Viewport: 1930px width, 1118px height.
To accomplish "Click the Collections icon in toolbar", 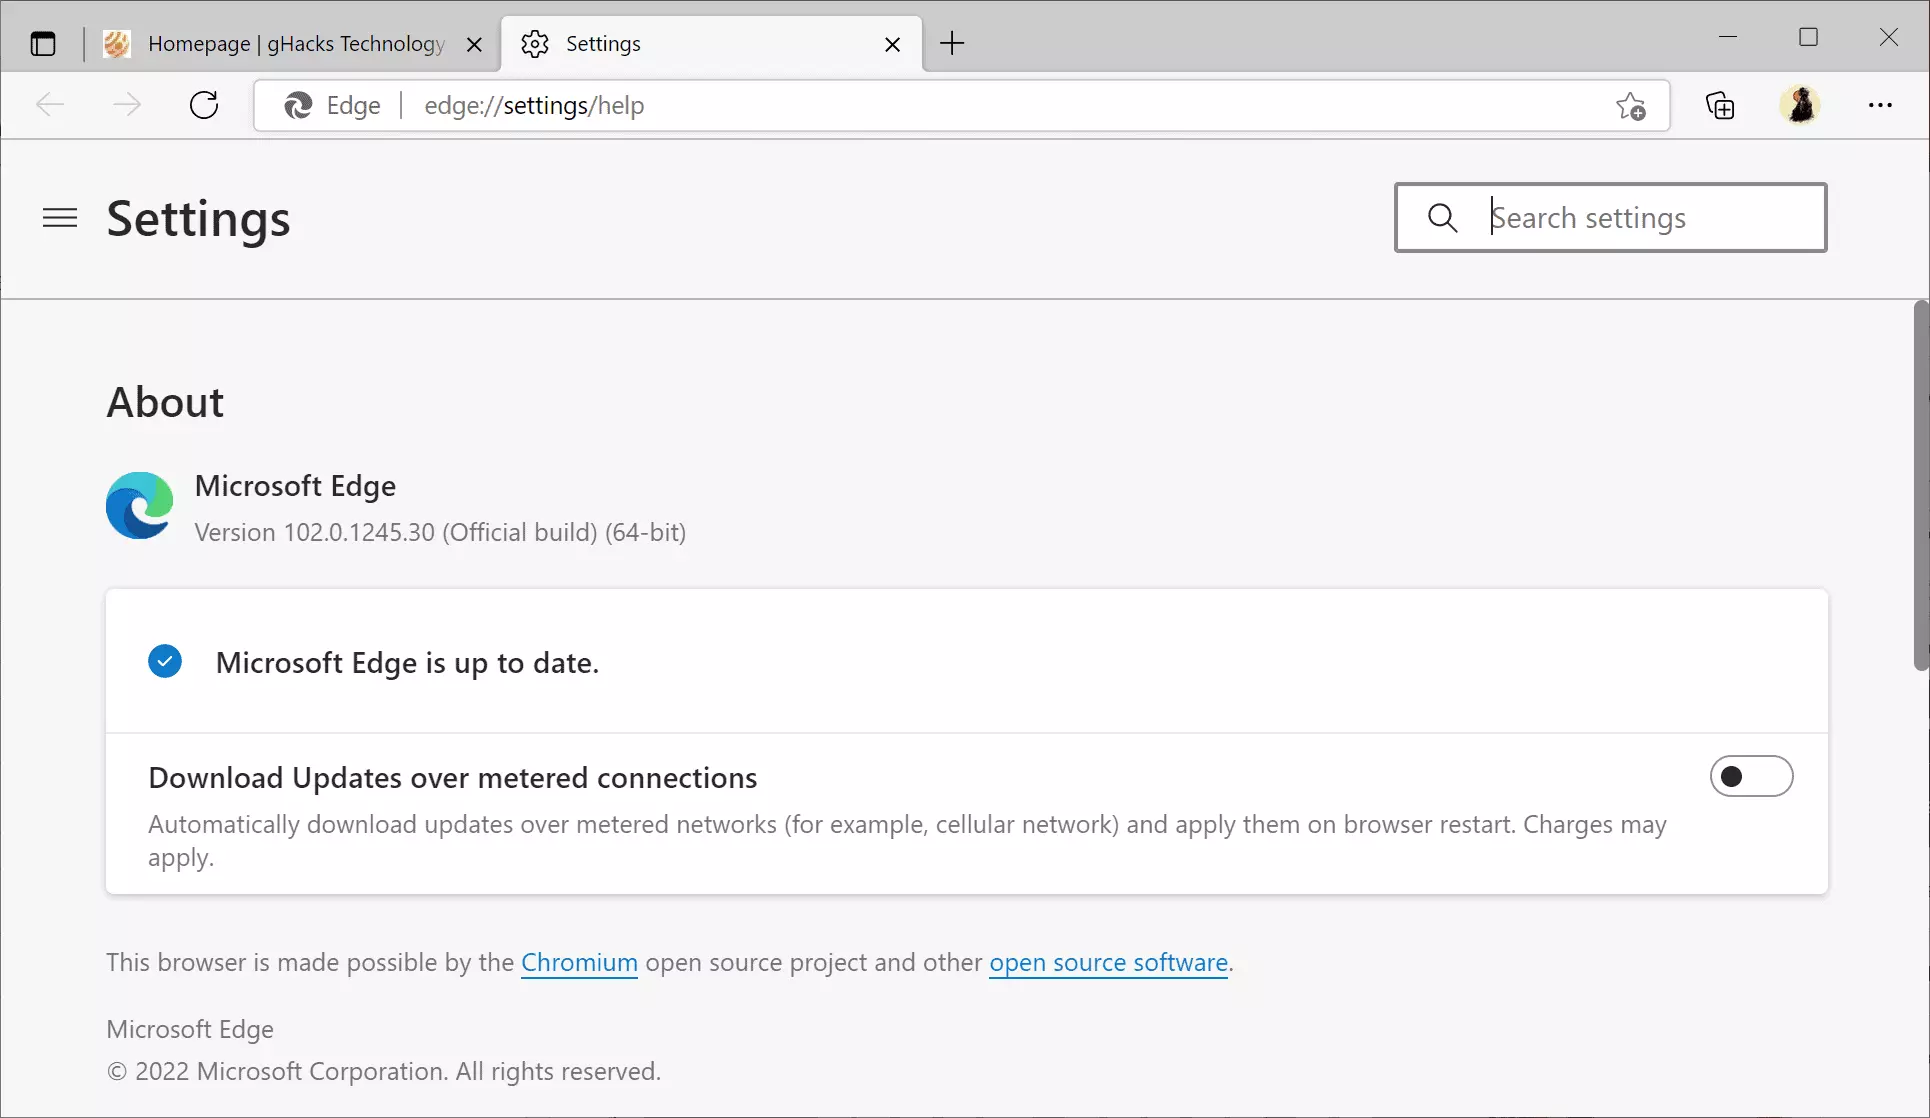I will [1720, 105].
